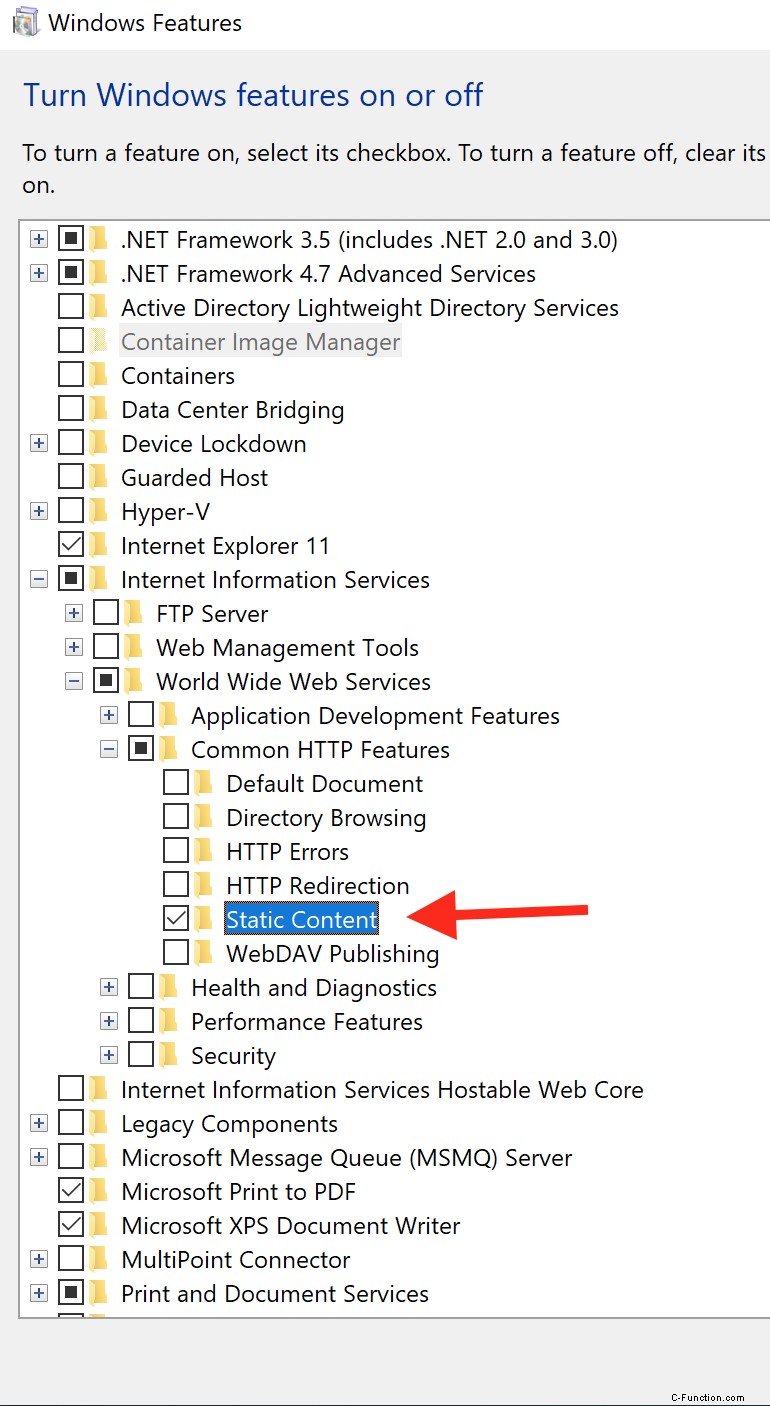Screen dimensions: 770x1406
Task: Click the folder icon next to Guarded Host
Action: 99,478
